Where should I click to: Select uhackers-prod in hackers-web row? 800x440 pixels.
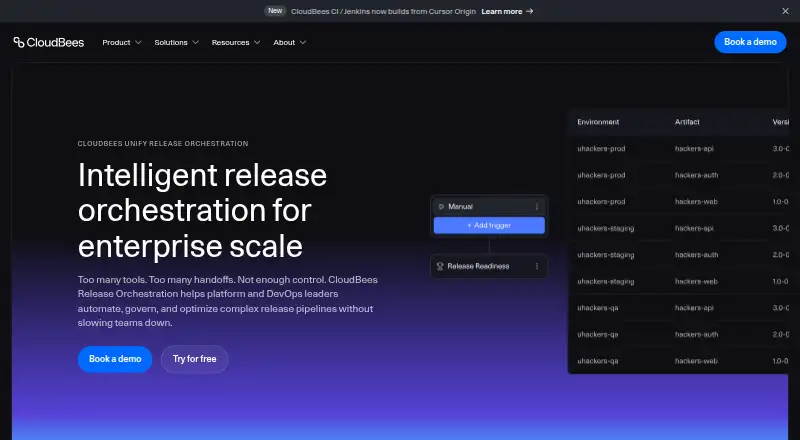pos(601,202)
